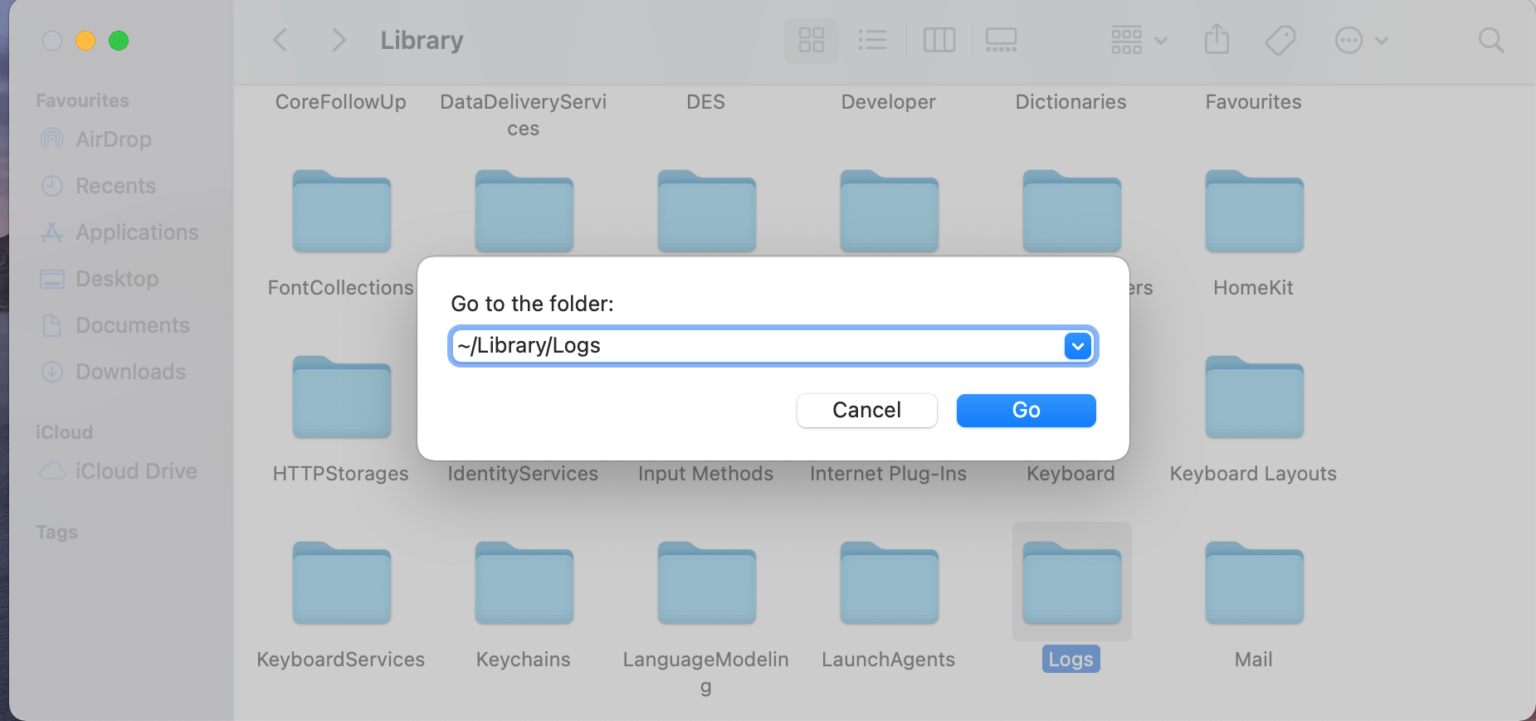Screen dimensions: 1536x721
Task: Switch to column view
Action: click(x=938, y=40)
